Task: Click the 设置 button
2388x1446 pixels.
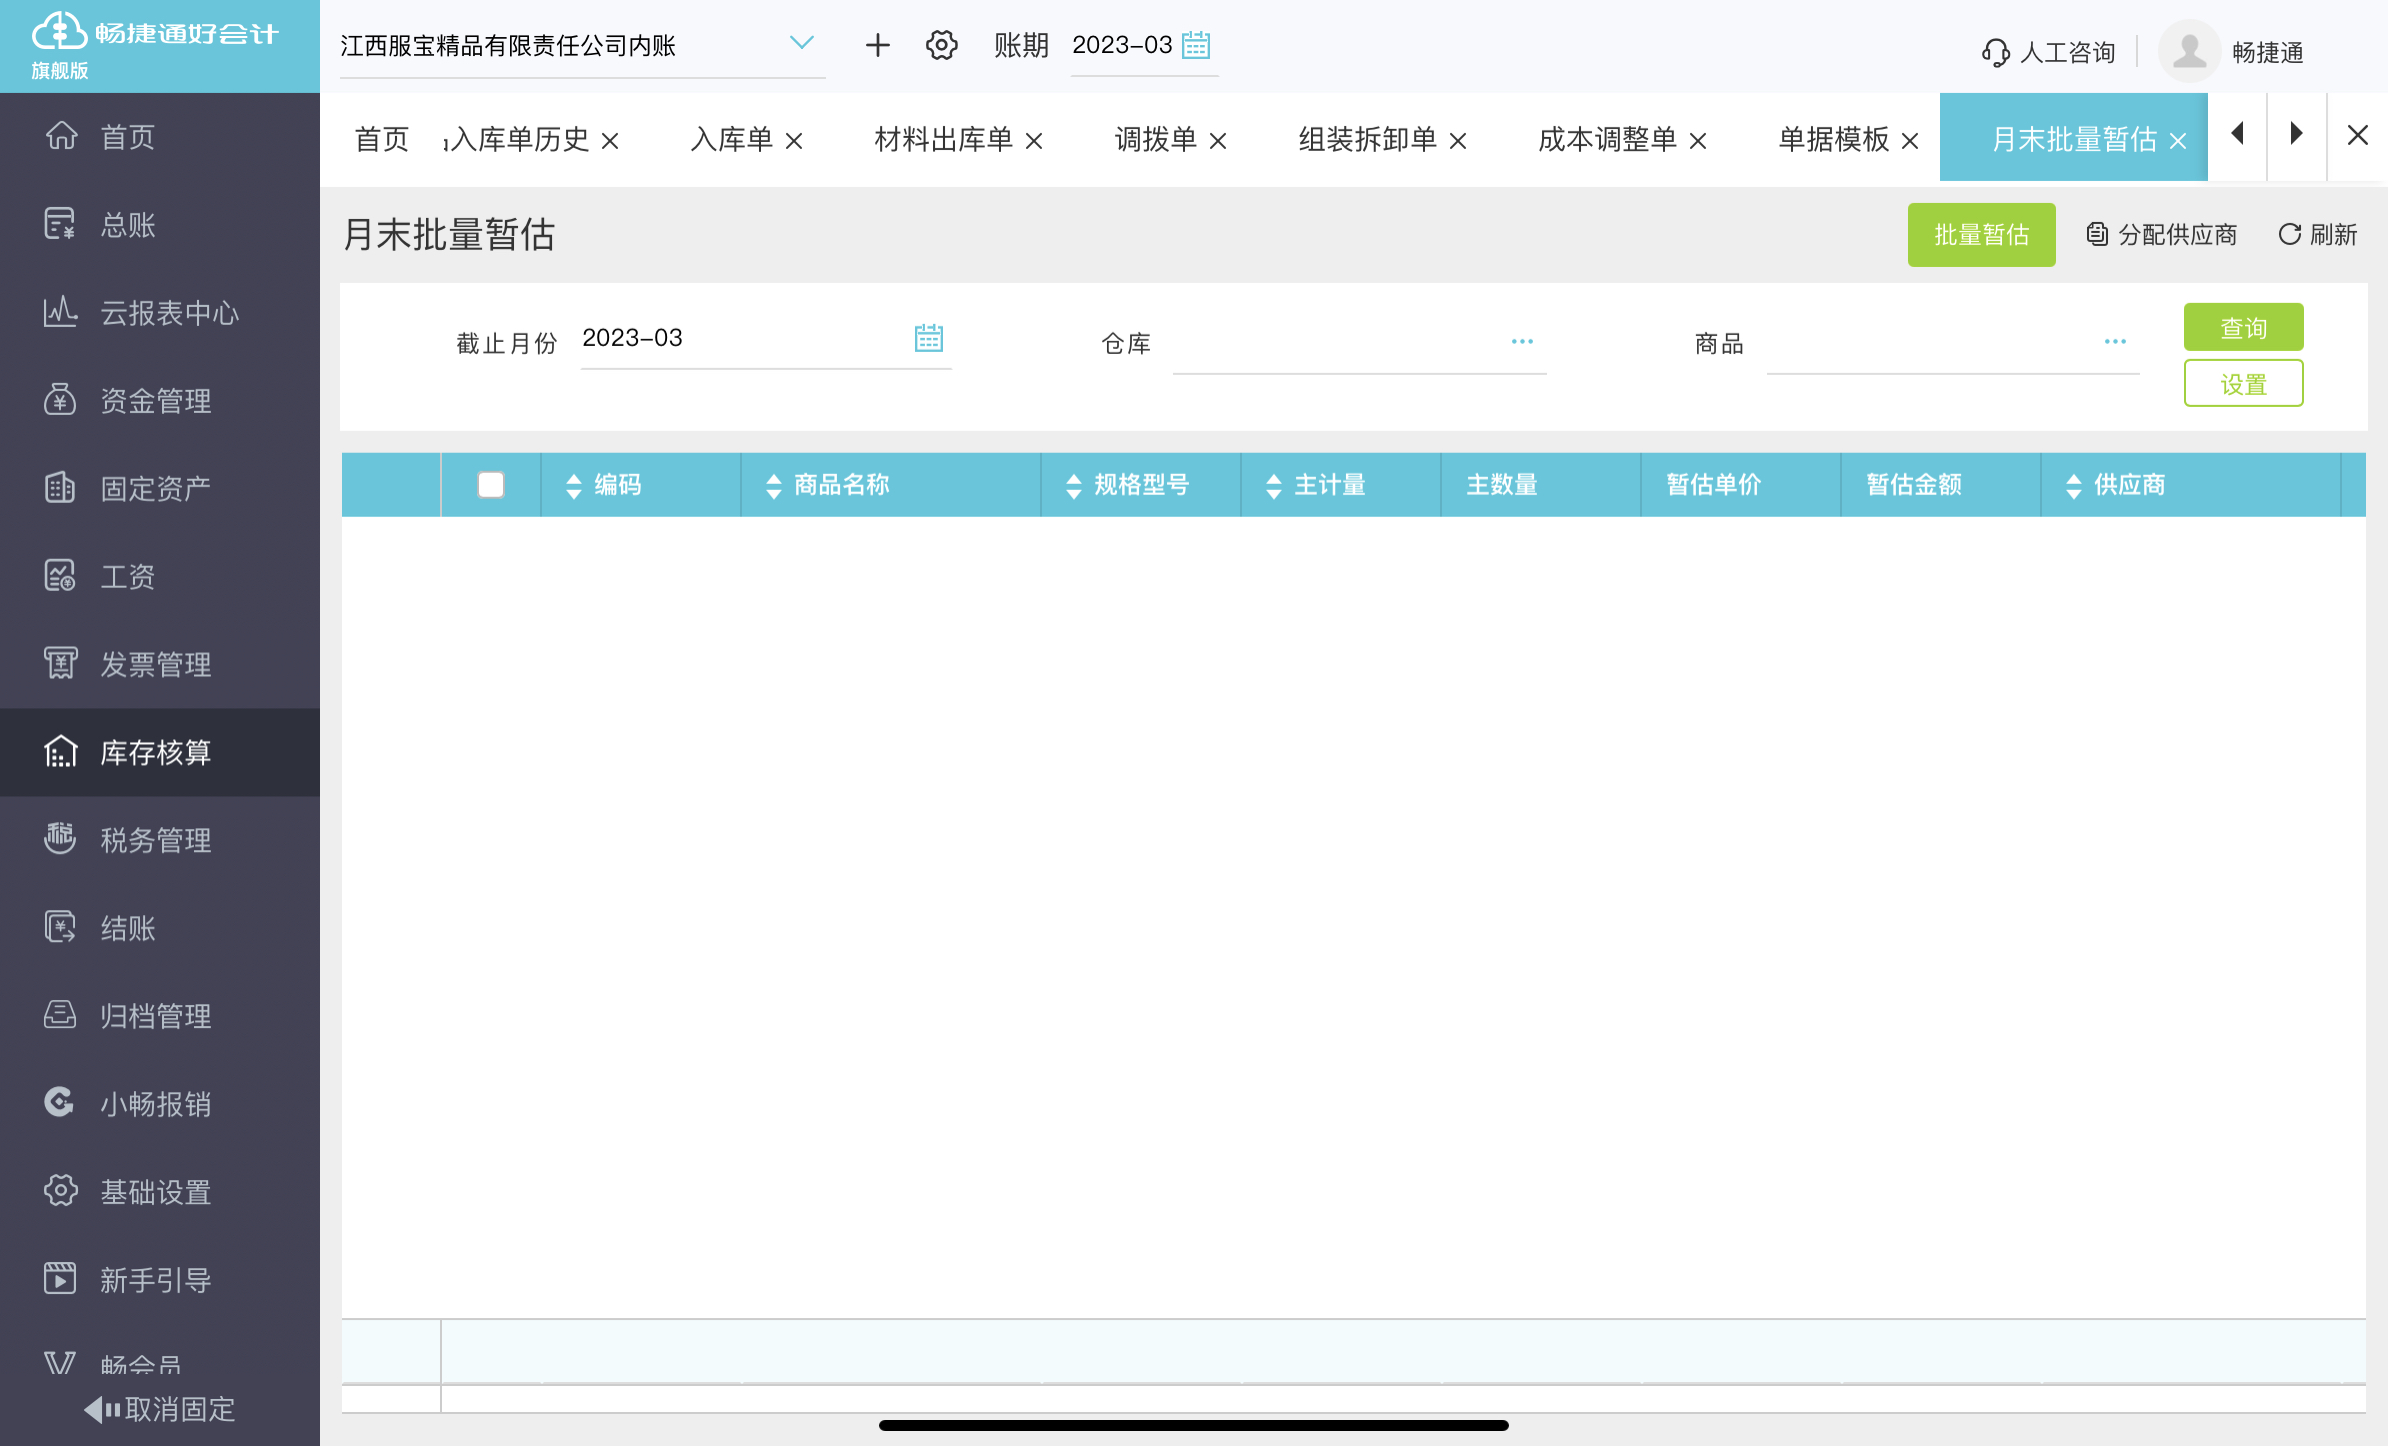Action: [2243, 382]
